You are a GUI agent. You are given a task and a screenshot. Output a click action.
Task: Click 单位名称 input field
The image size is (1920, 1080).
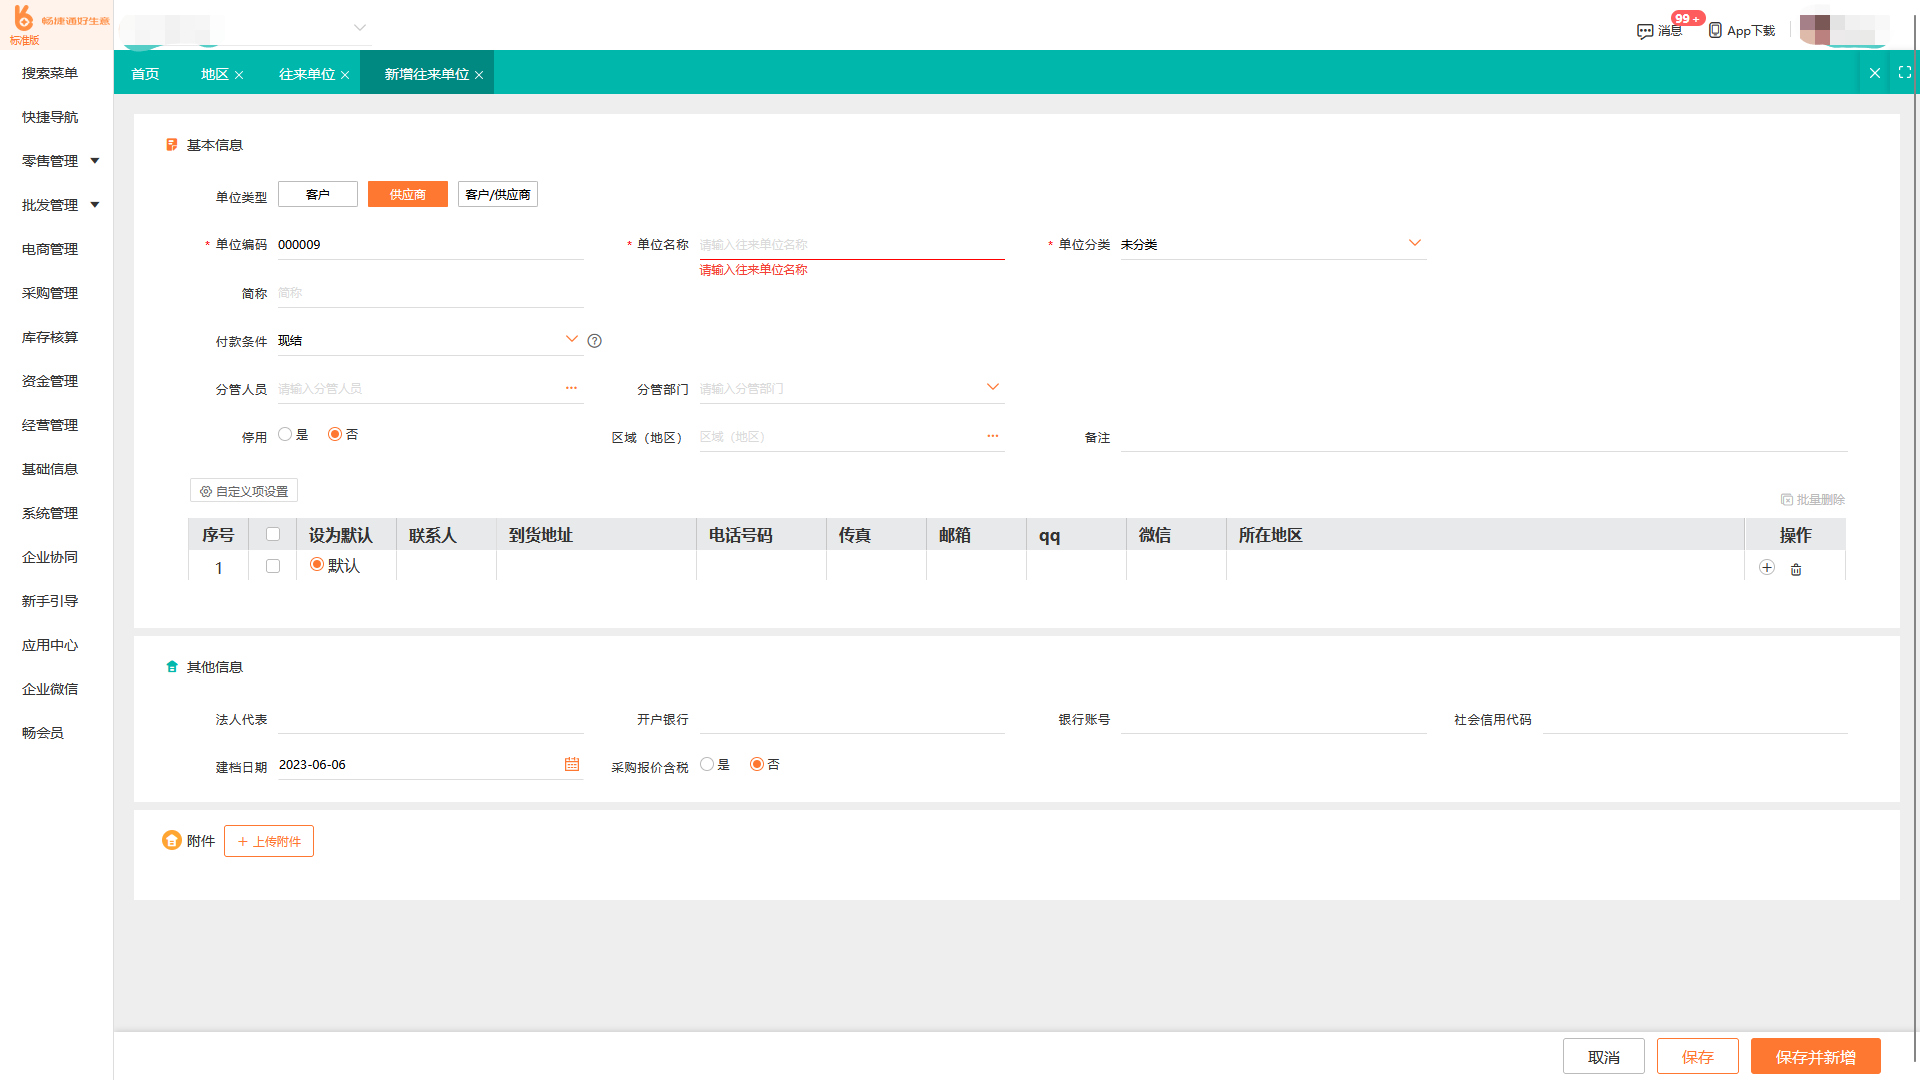coord(851,244)
